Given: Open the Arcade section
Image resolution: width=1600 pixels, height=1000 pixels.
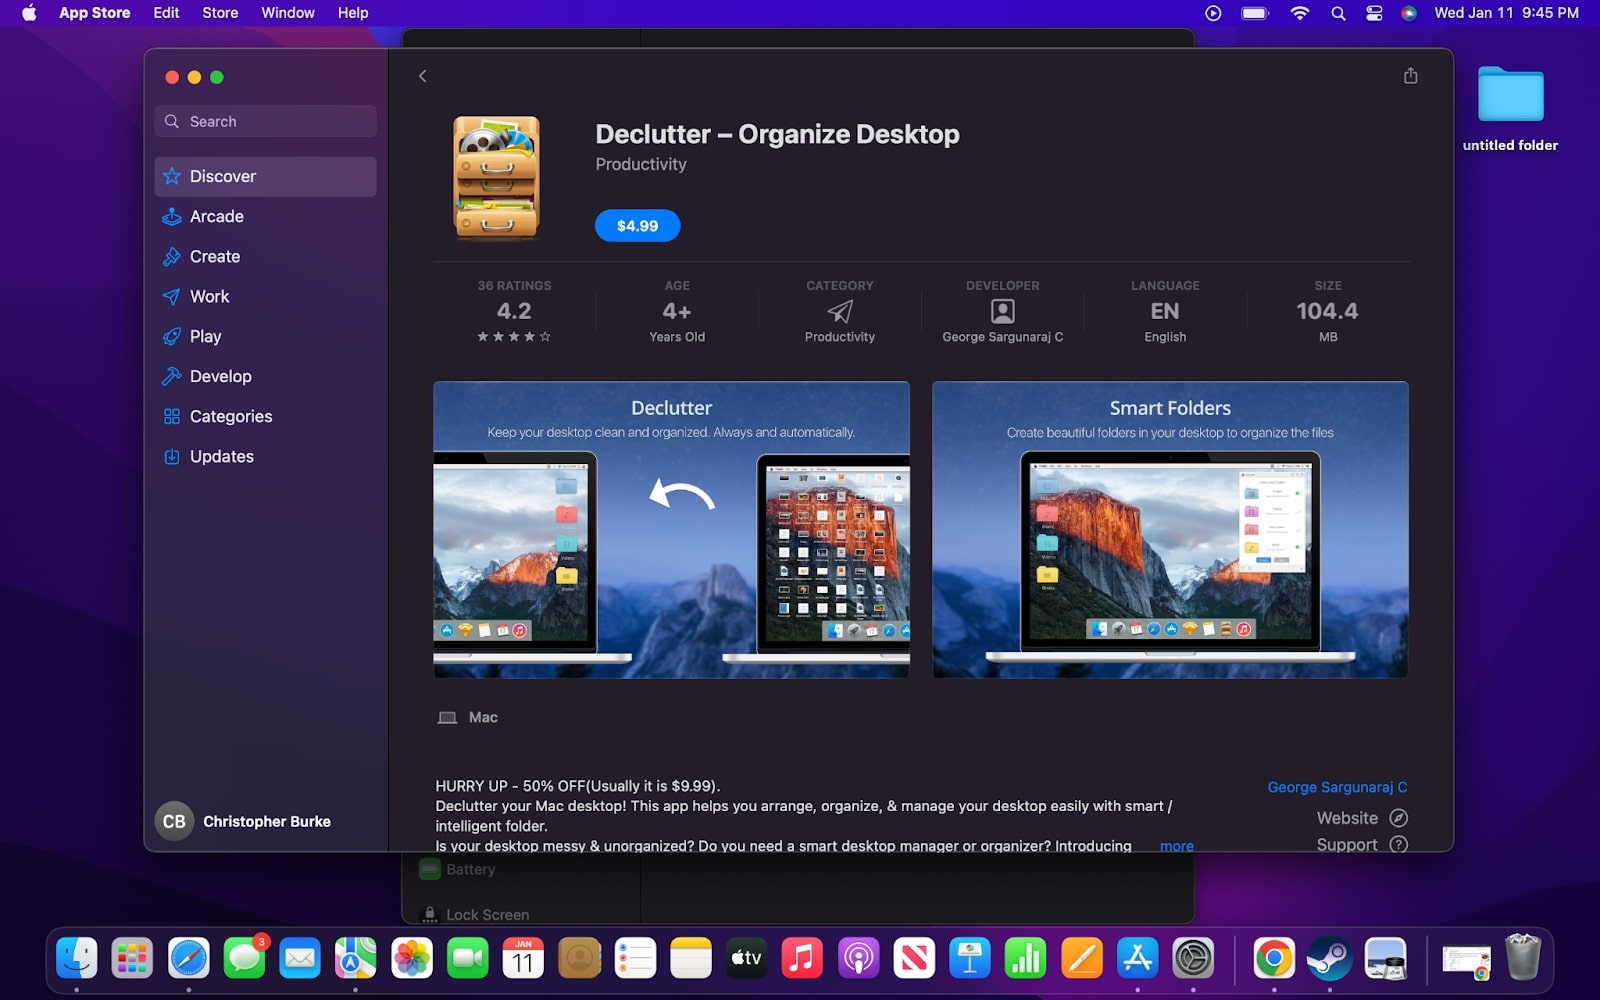Looking at the screenshot, I should pos(214,216).
